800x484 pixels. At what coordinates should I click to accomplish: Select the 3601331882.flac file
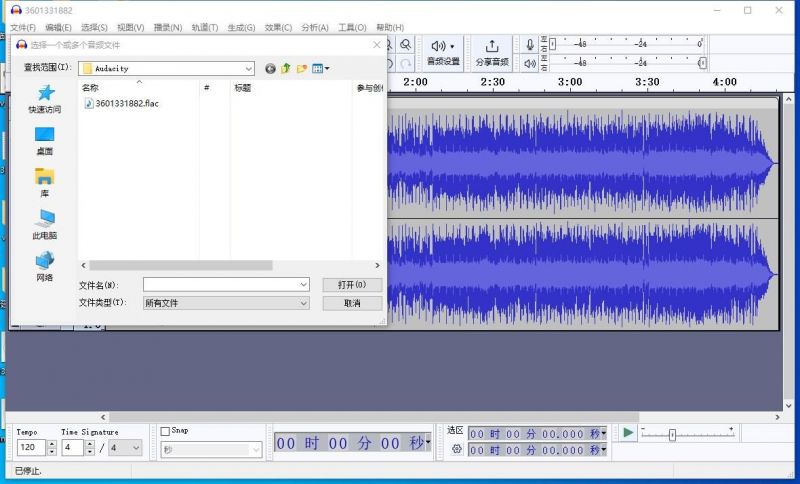click(126, 103)
